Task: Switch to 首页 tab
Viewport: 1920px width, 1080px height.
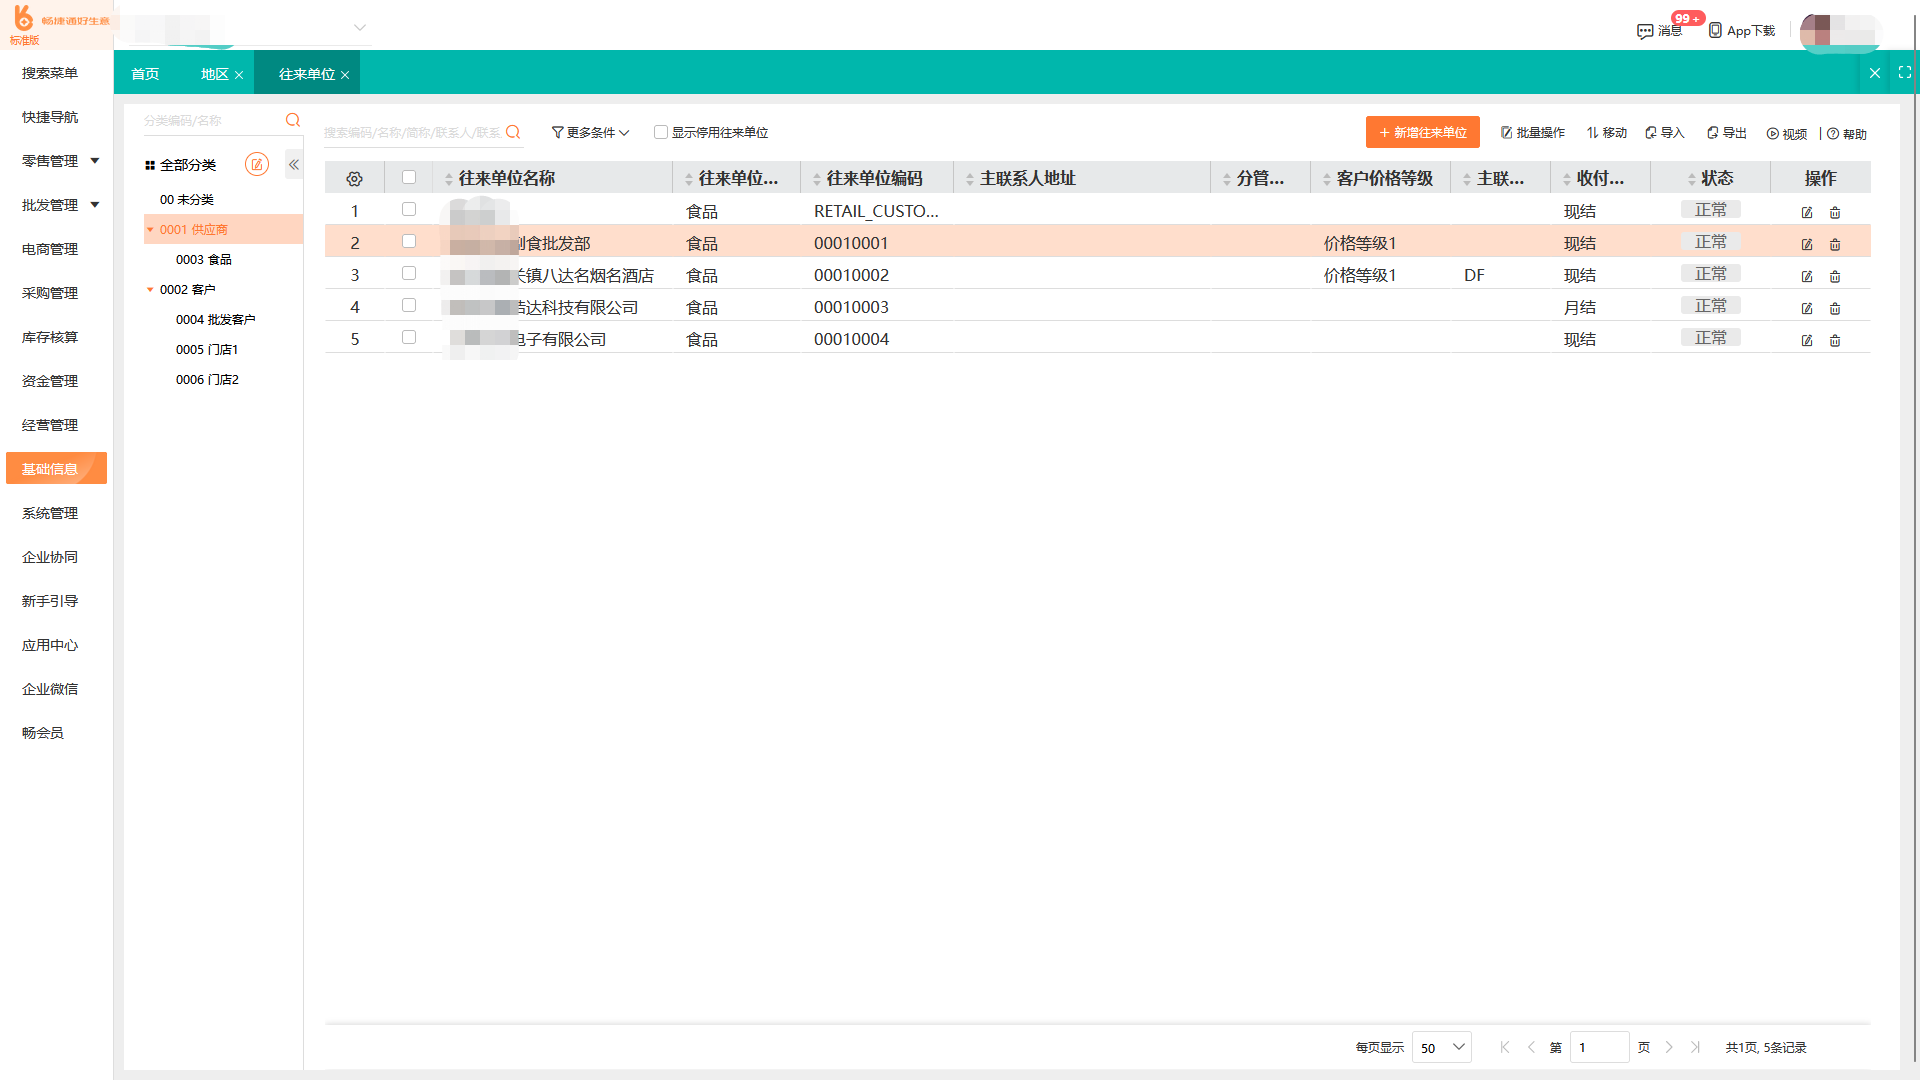Action: (x=145, y=73)
